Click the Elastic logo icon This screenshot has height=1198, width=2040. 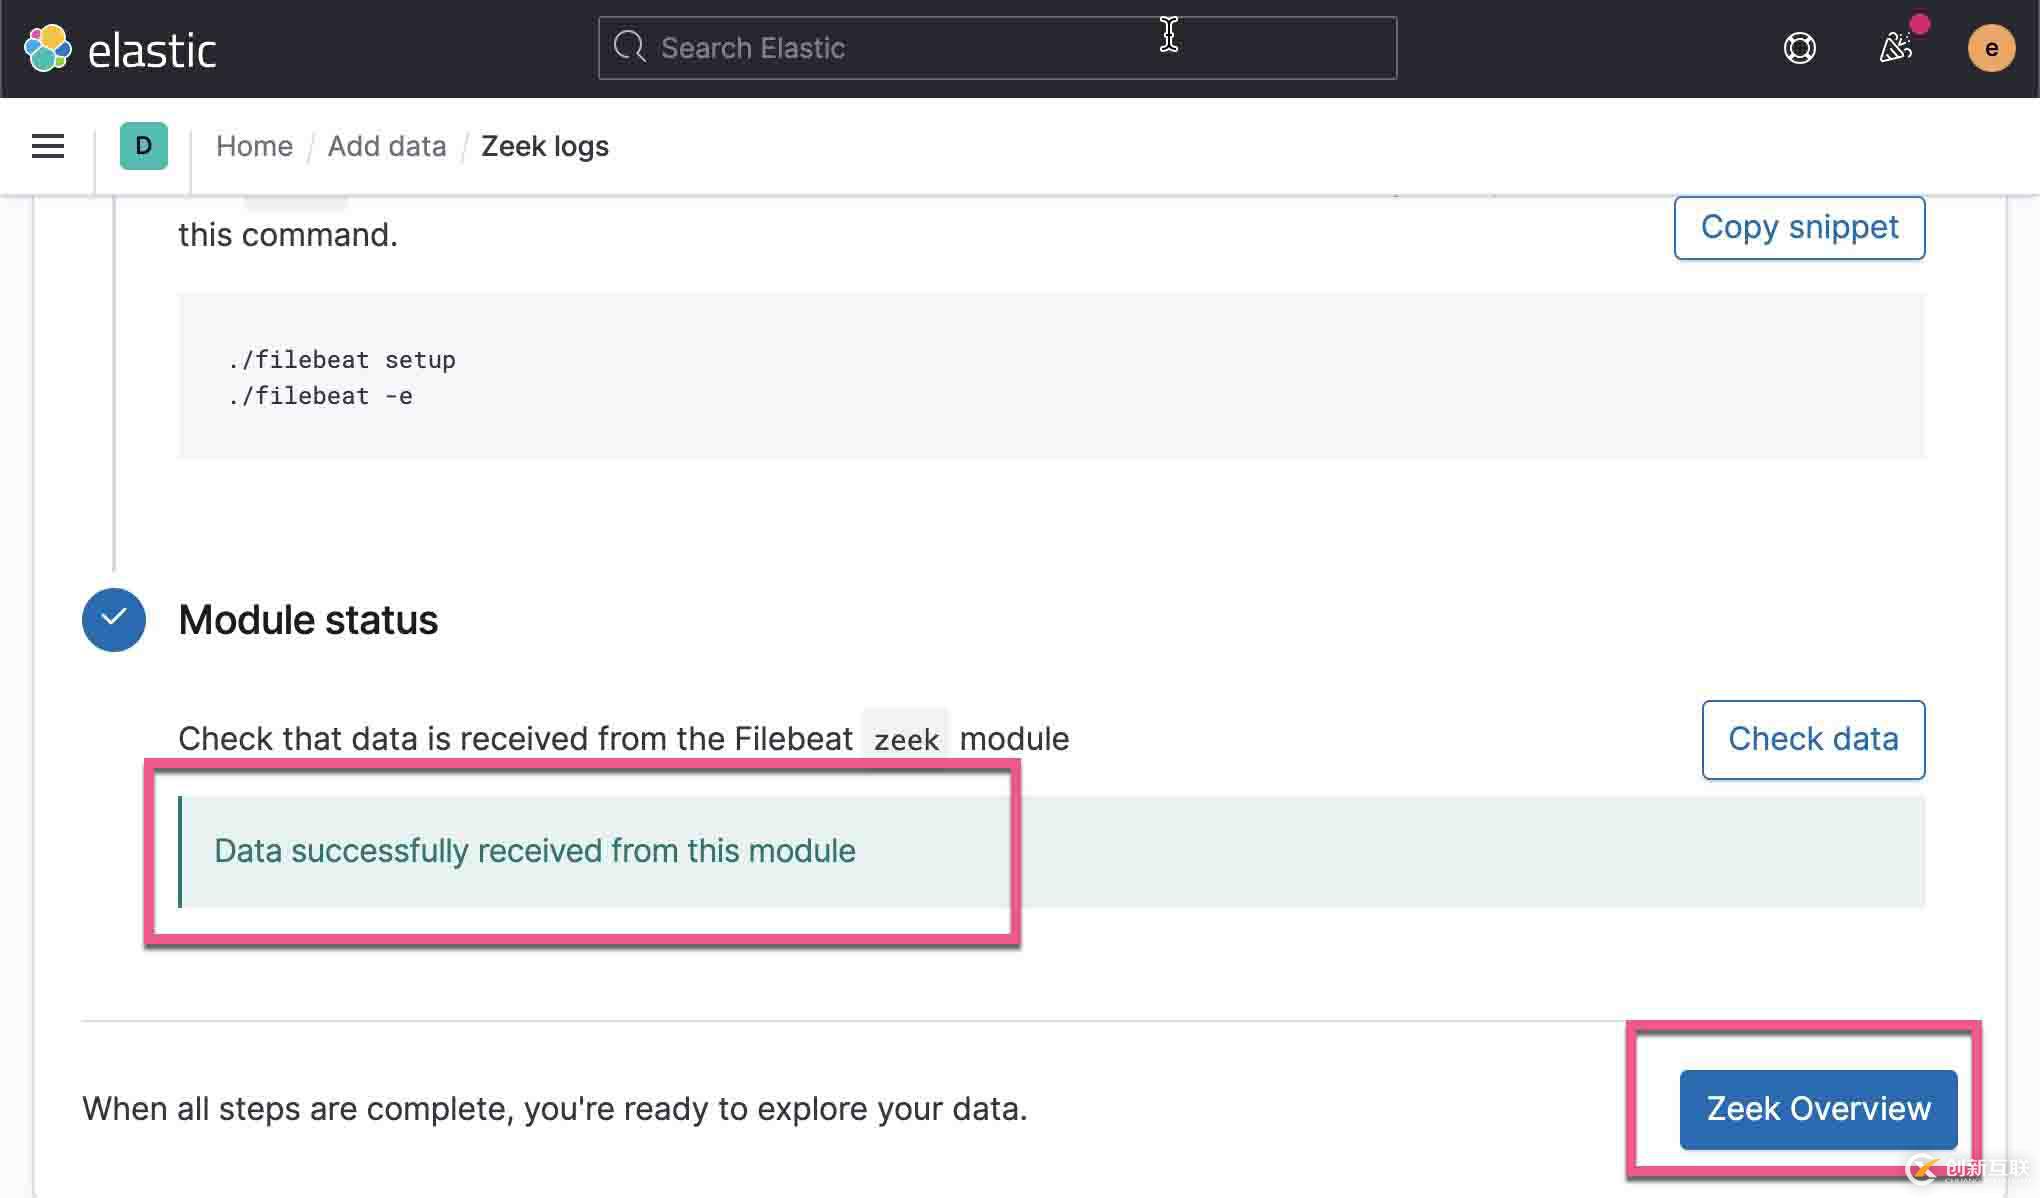(x=46, y=46)
